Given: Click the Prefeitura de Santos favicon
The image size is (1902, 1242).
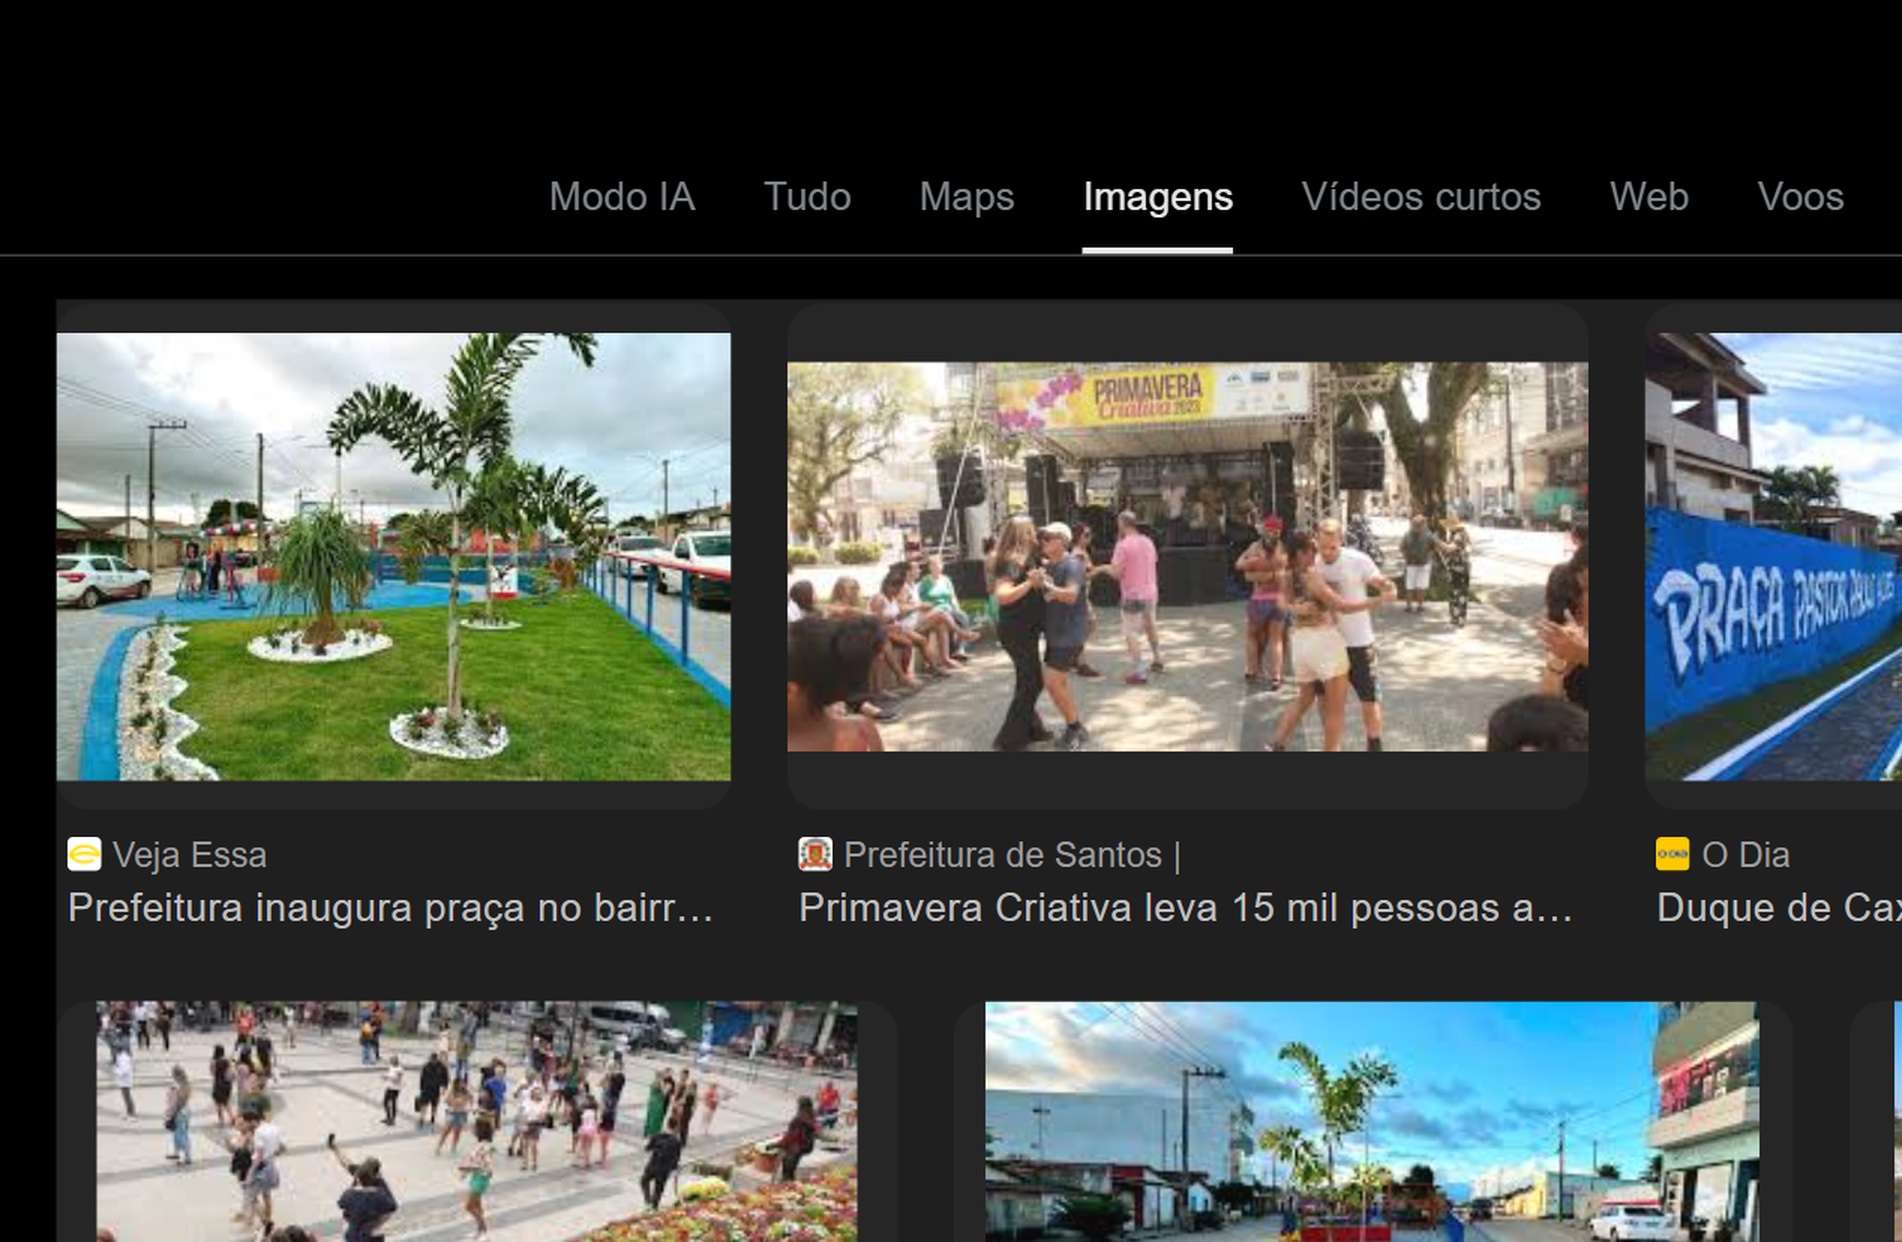Looking at the screenshot, I should pos(815,855).
